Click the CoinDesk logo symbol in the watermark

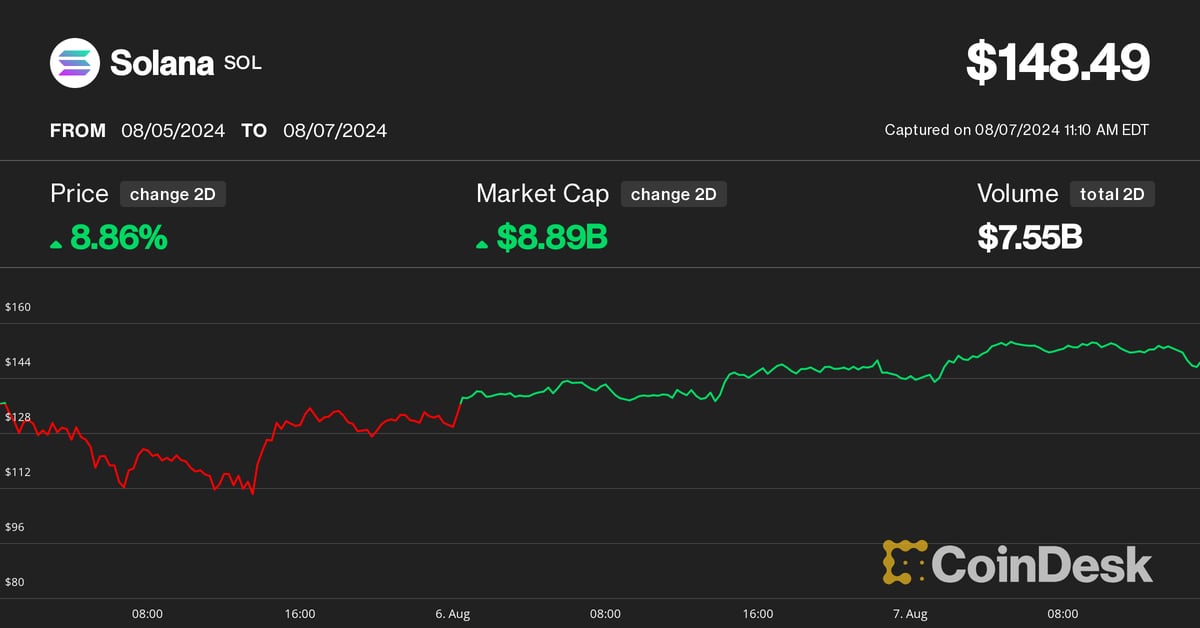[x=904, y=562]
